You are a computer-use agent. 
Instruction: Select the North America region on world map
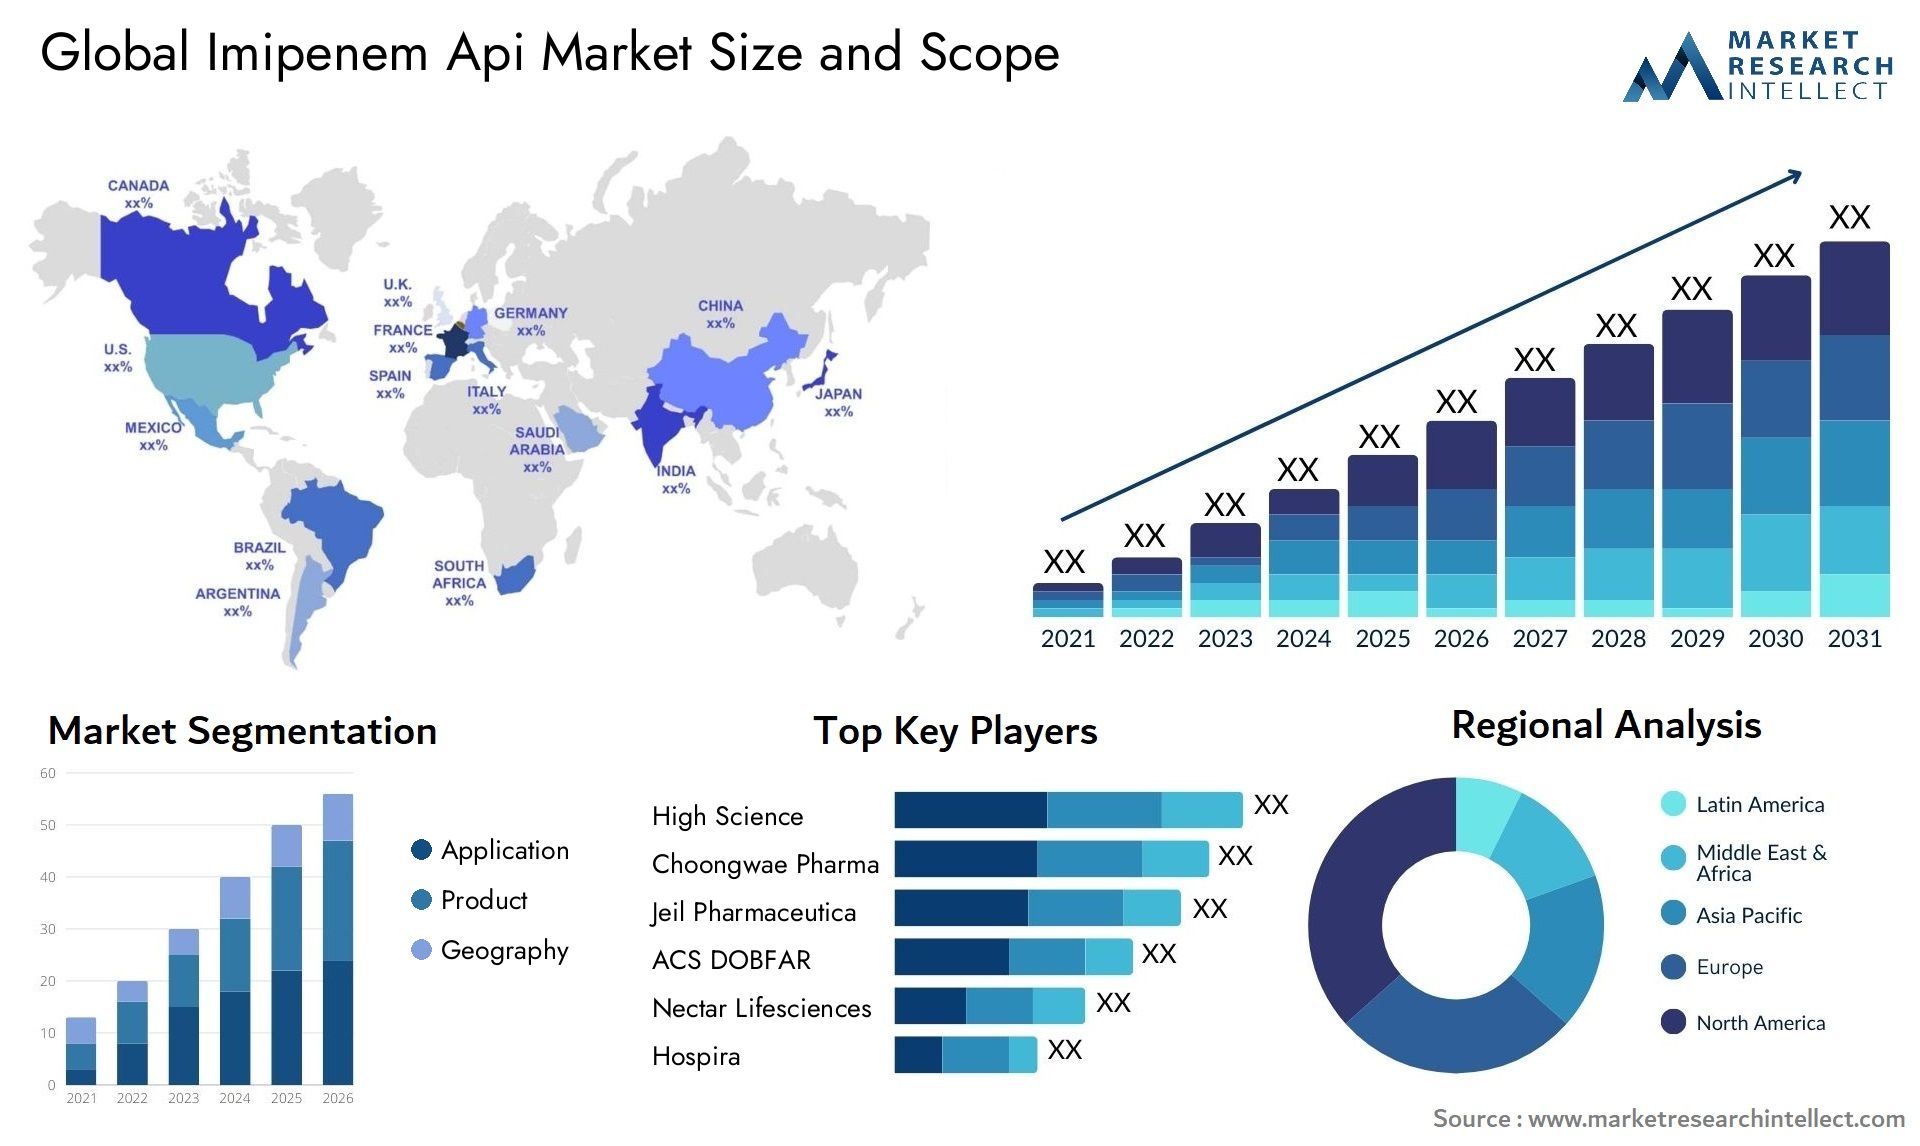pos(177,286)
